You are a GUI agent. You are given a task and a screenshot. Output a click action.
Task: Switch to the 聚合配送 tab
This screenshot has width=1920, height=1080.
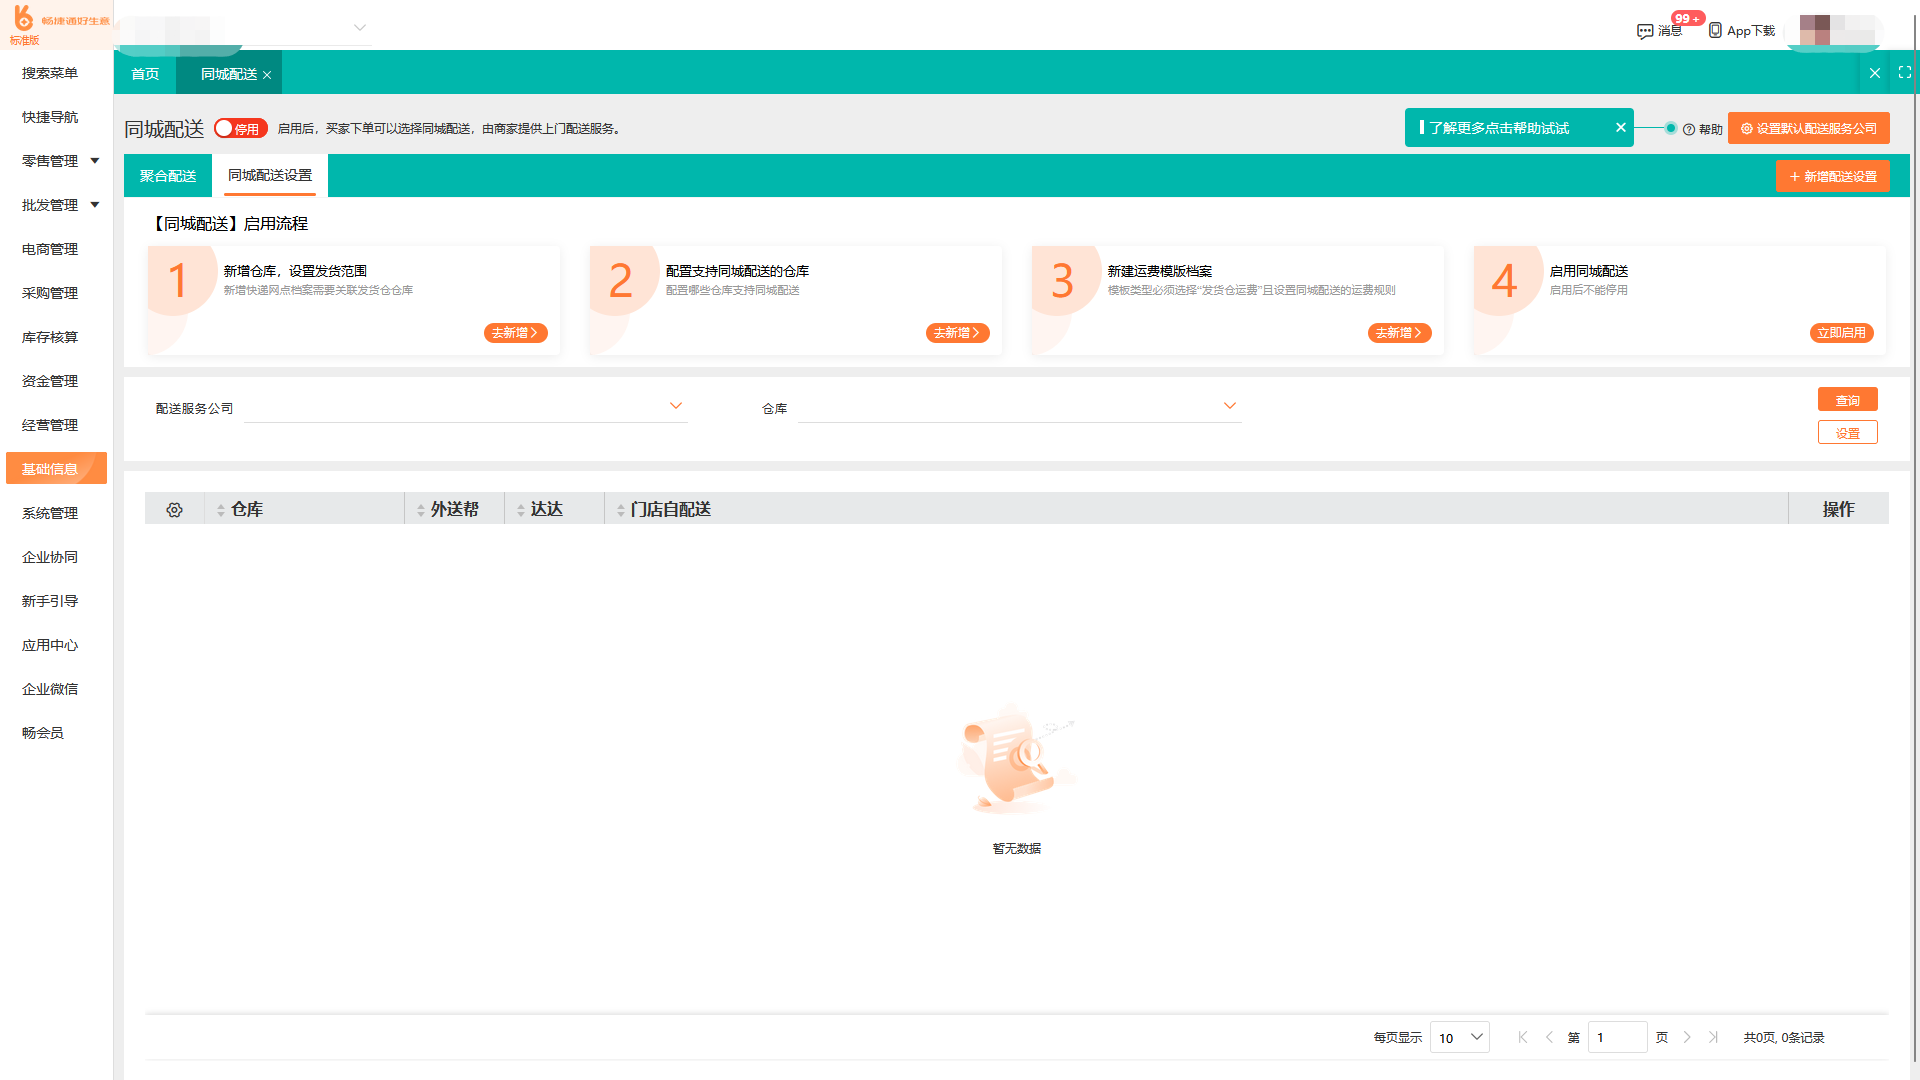(x=167, y=174)
